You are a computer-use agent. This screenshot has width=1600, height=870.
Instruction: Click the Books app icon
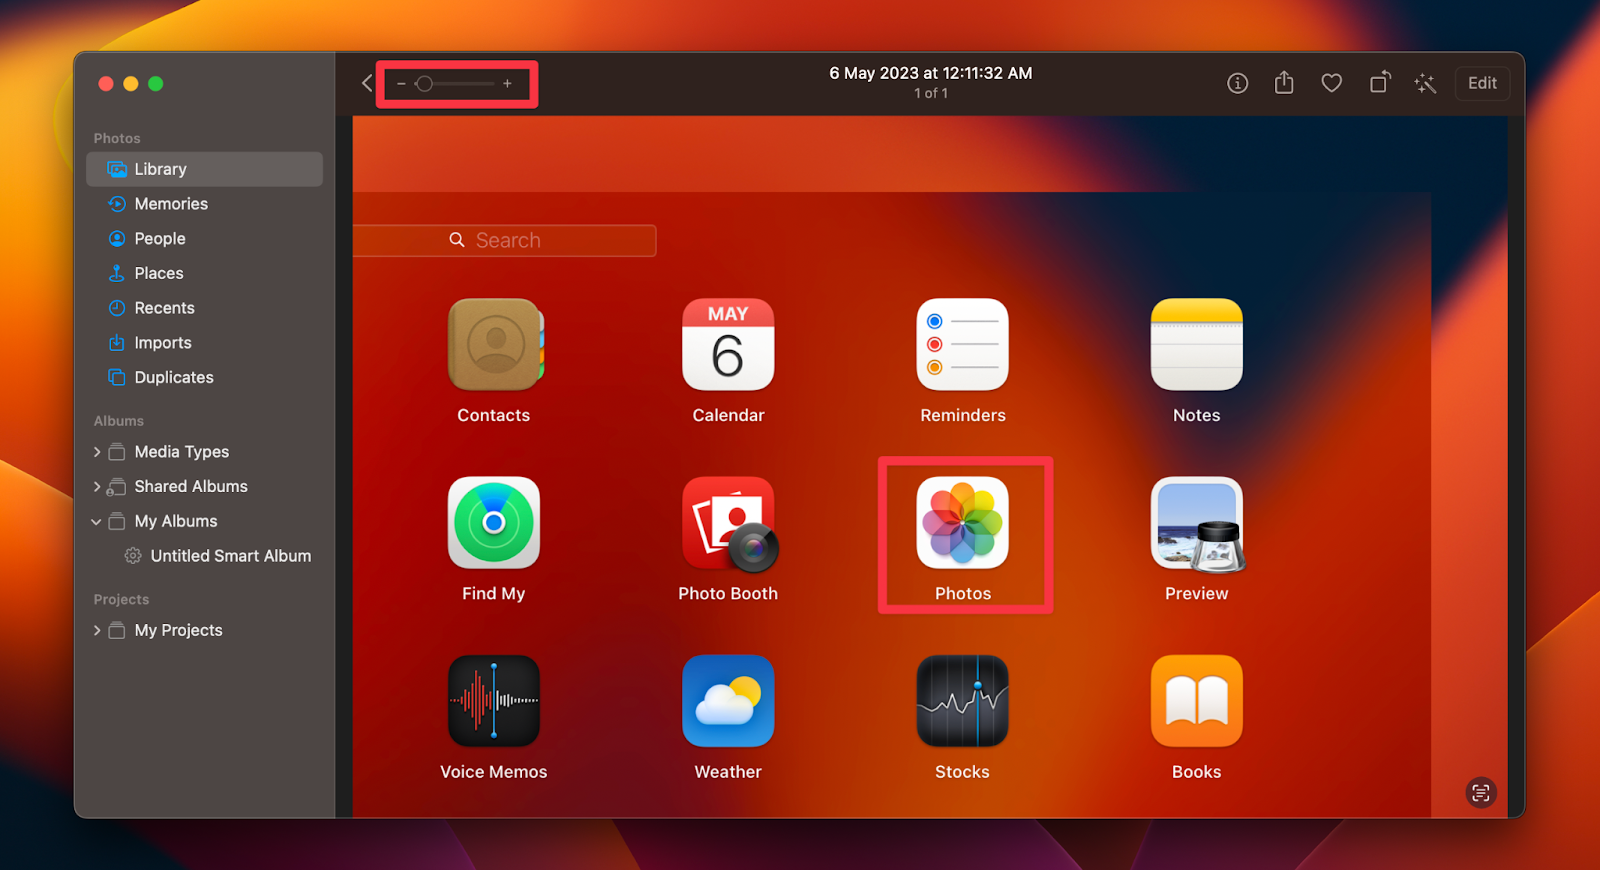[x=1196, y=701]
